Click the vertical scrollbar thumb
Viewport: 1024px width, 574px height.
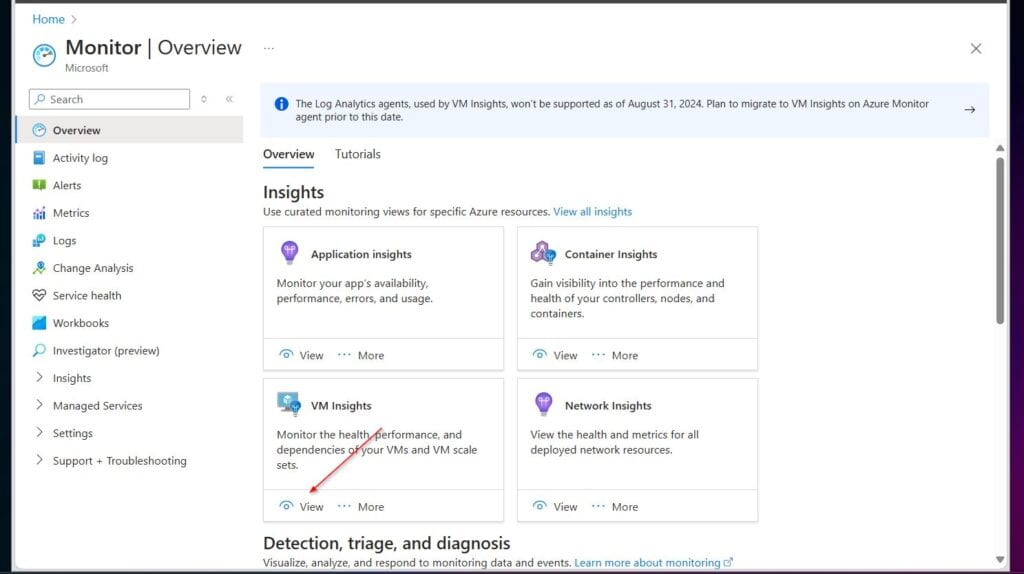[1000, 240]
